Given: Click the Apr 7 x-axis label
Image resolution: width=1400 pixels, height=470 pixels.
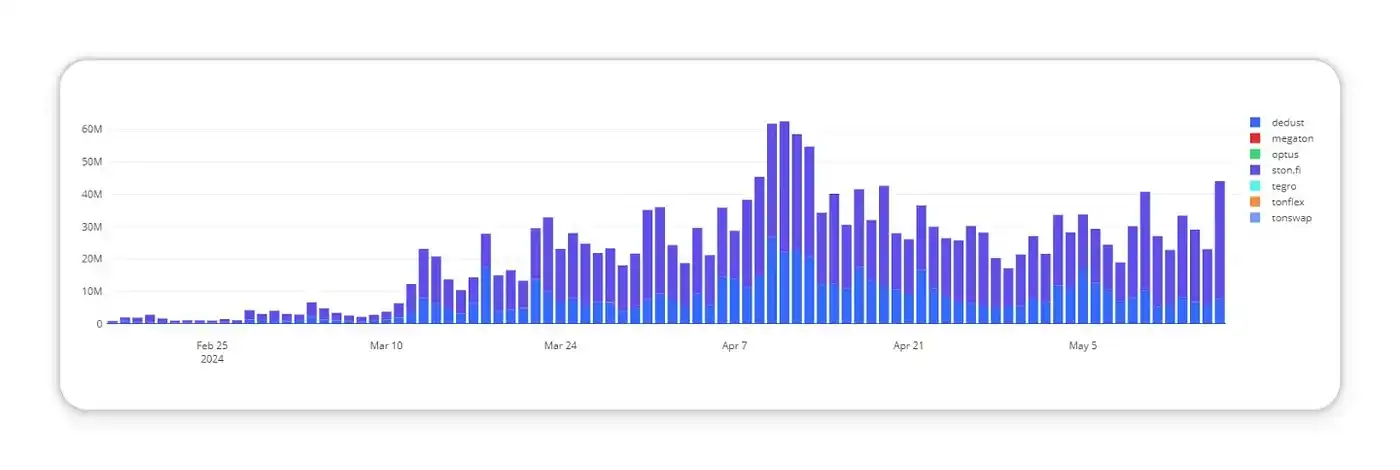Looking at the screenshot, I should click(x=734, y=346).
